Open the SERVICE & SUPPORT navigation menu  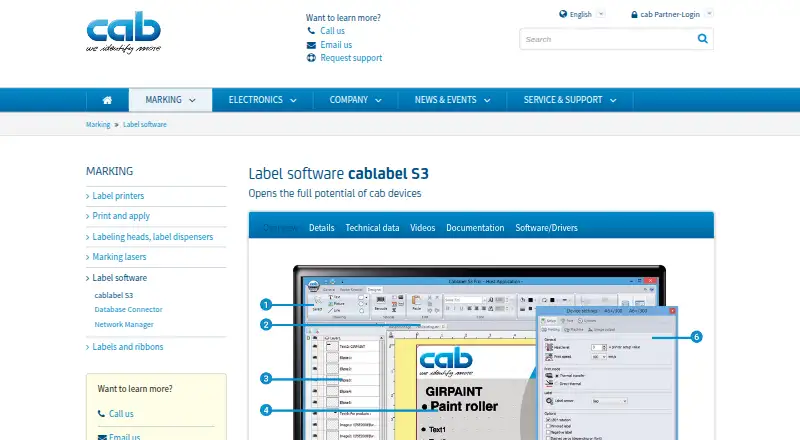click(x=569, y=100)
